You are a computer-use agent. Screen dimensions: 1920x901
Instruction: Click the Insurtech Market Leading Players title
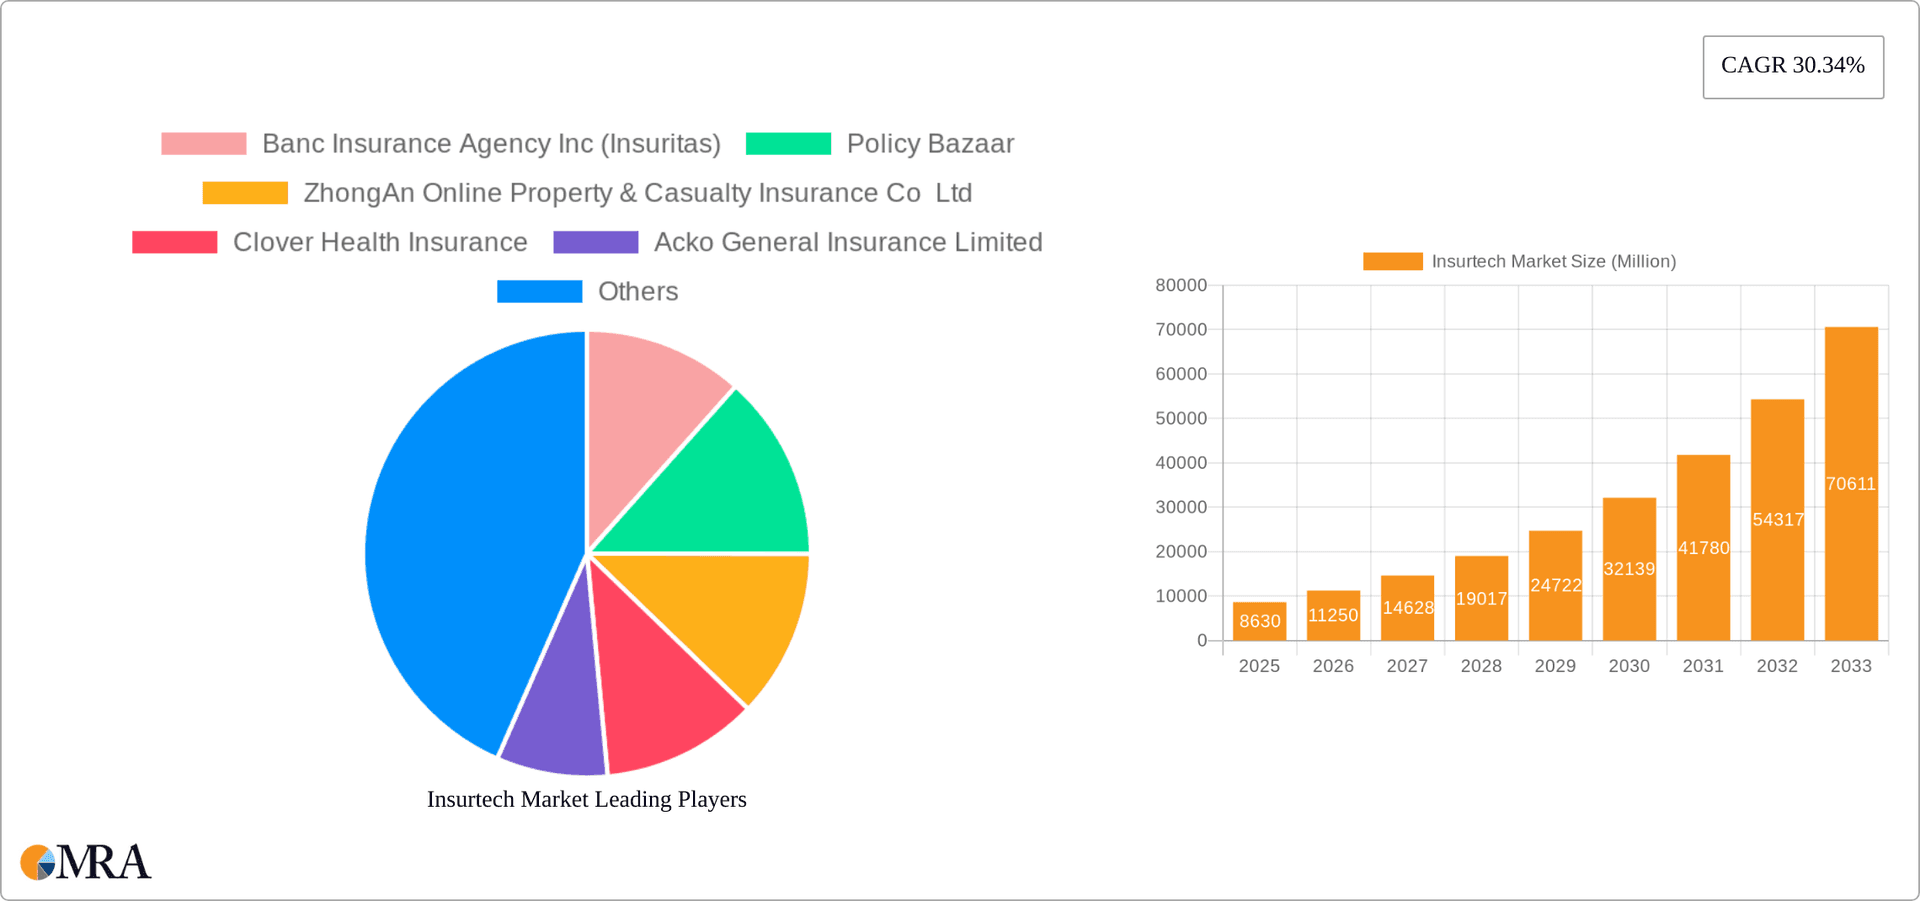[x=586, y=799]
